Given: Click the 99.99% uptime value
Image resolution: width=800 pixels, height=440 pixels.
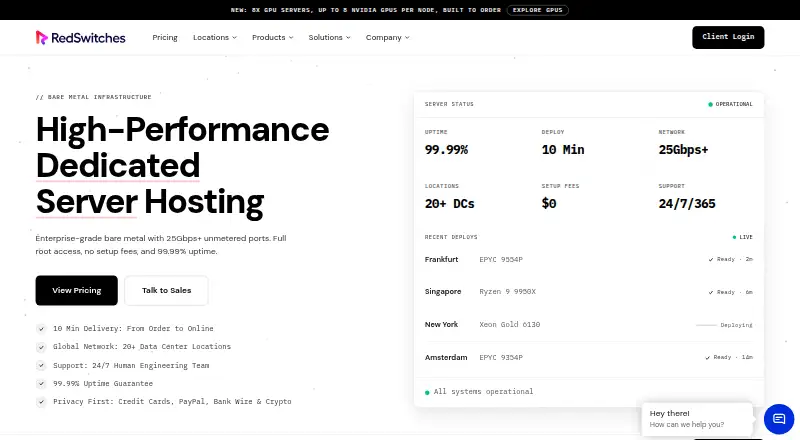Looking at the screenshot, I should tap(446, 150).
